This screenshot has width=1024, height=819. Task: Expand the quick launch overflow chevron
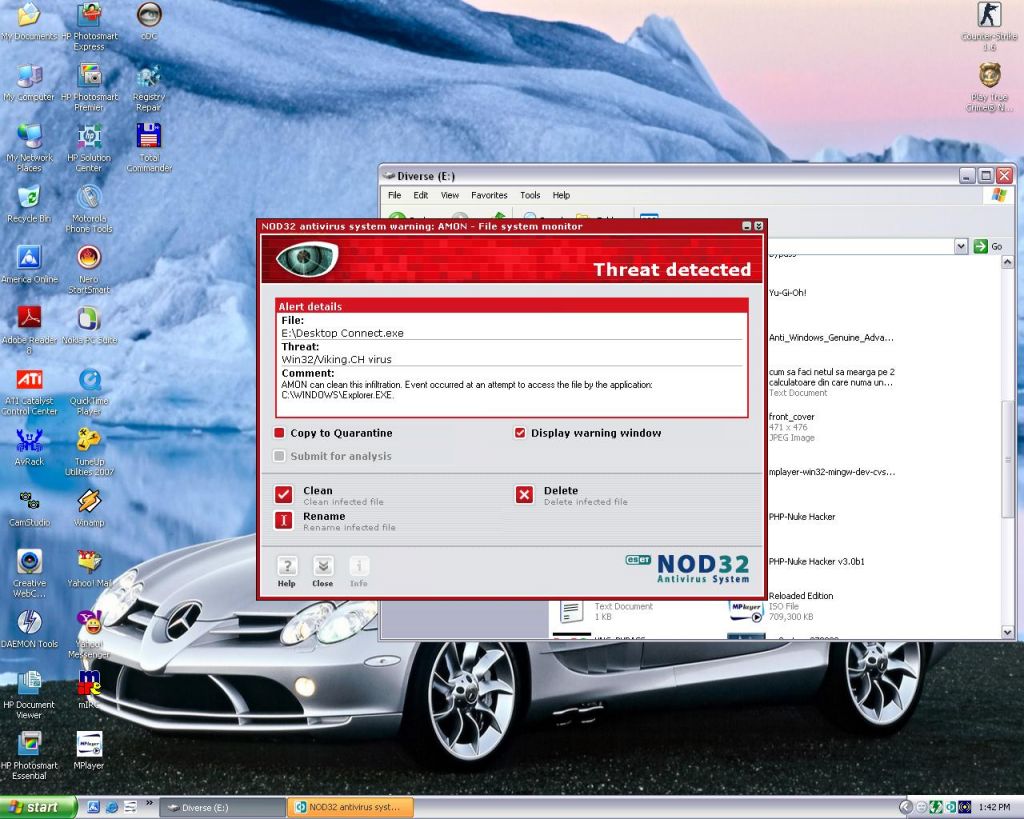(150, 803)
